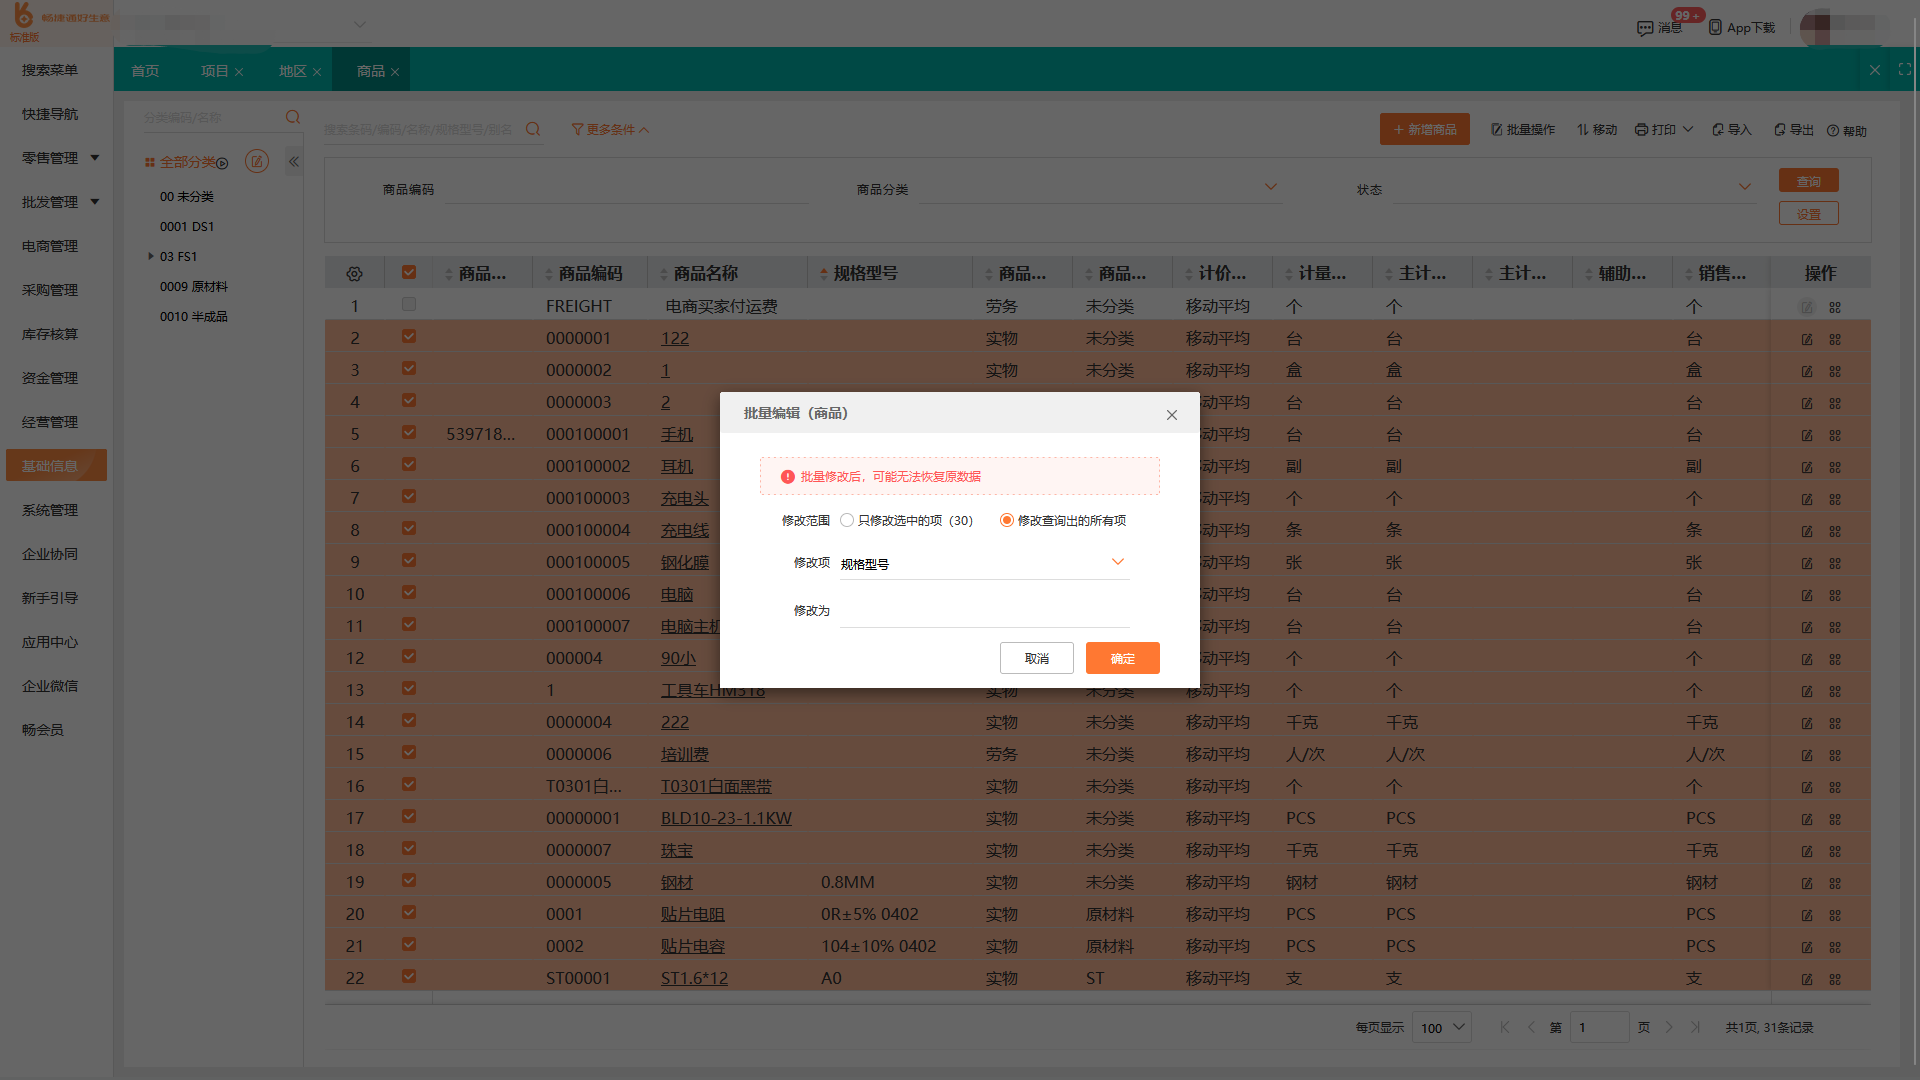Click the 消息 notification icon
This screenshot has width=1920, height=1080.
click(1654, 26)
